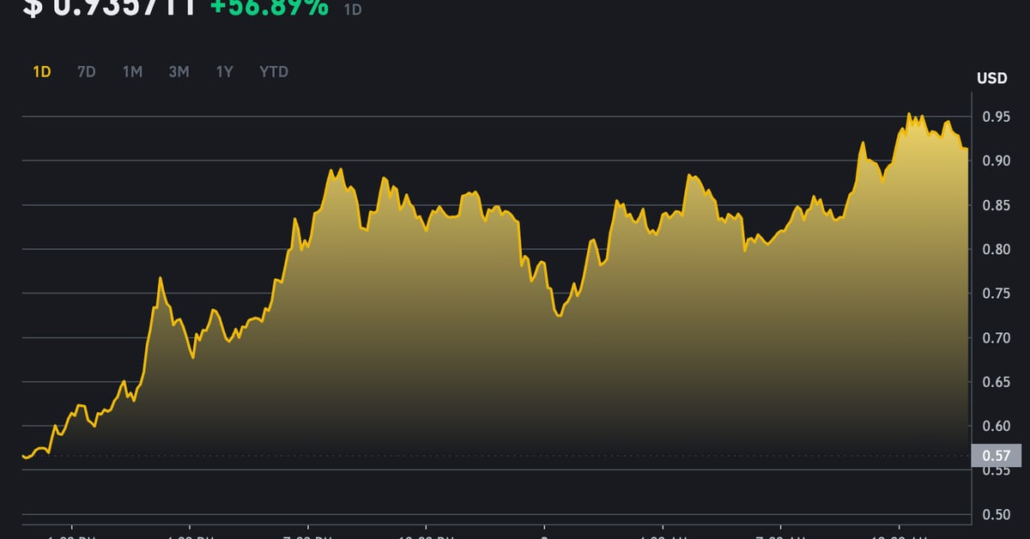The image size is (1030, 539).
Task: Select the 1D time range tab
Action: [x=42, y=72]
